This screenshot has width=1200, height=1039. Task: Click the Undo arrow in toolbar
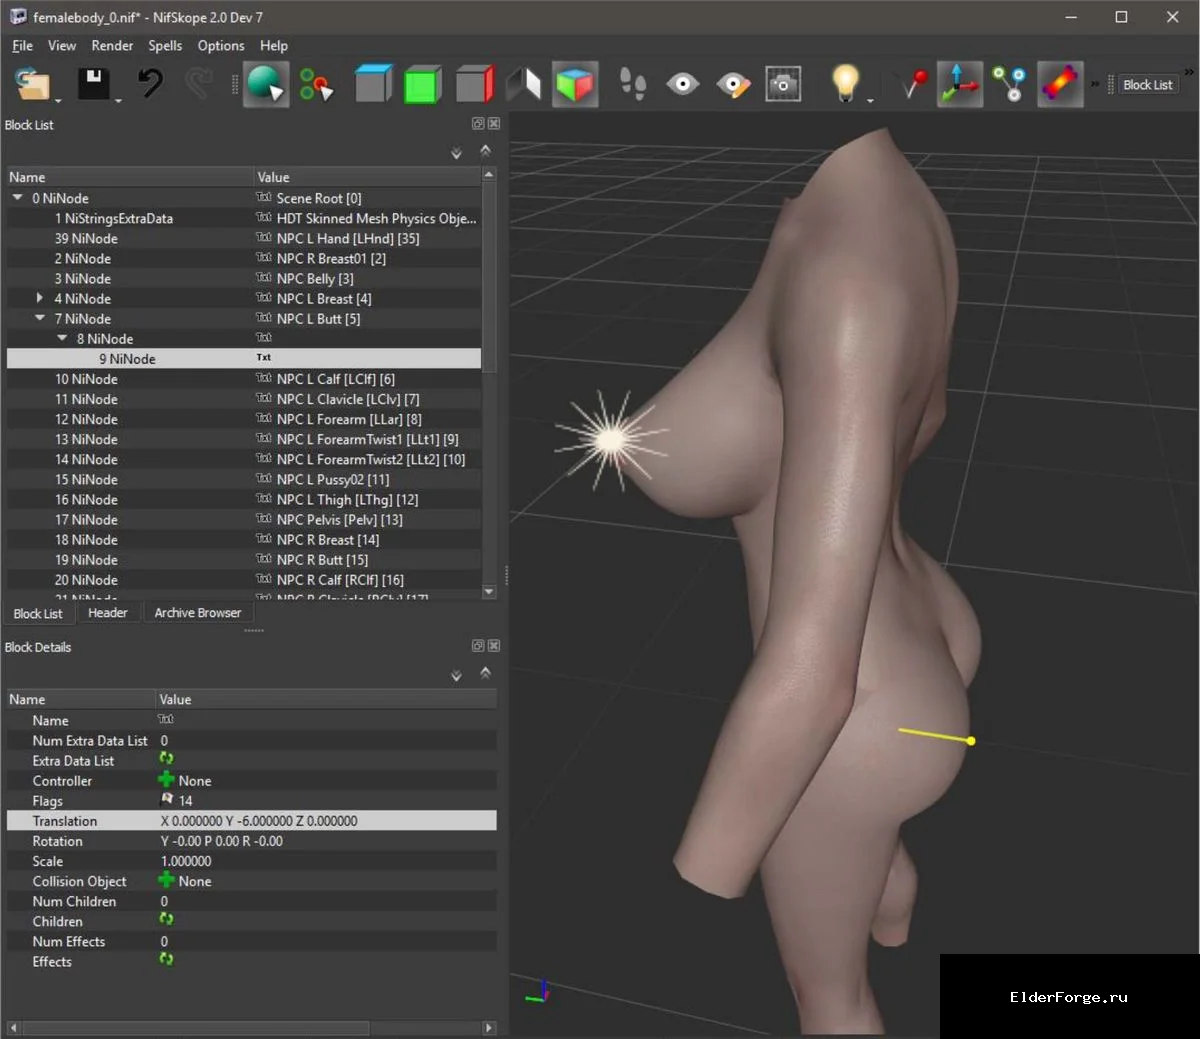click(x=151, y=84)
